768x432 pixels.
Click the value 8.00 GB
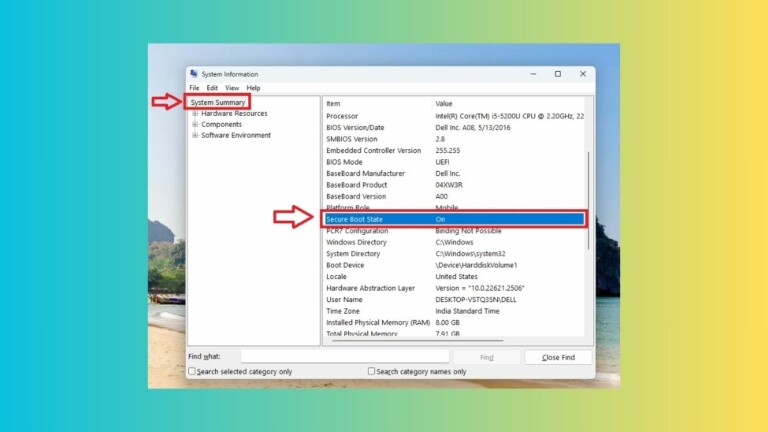pos(447,323)
